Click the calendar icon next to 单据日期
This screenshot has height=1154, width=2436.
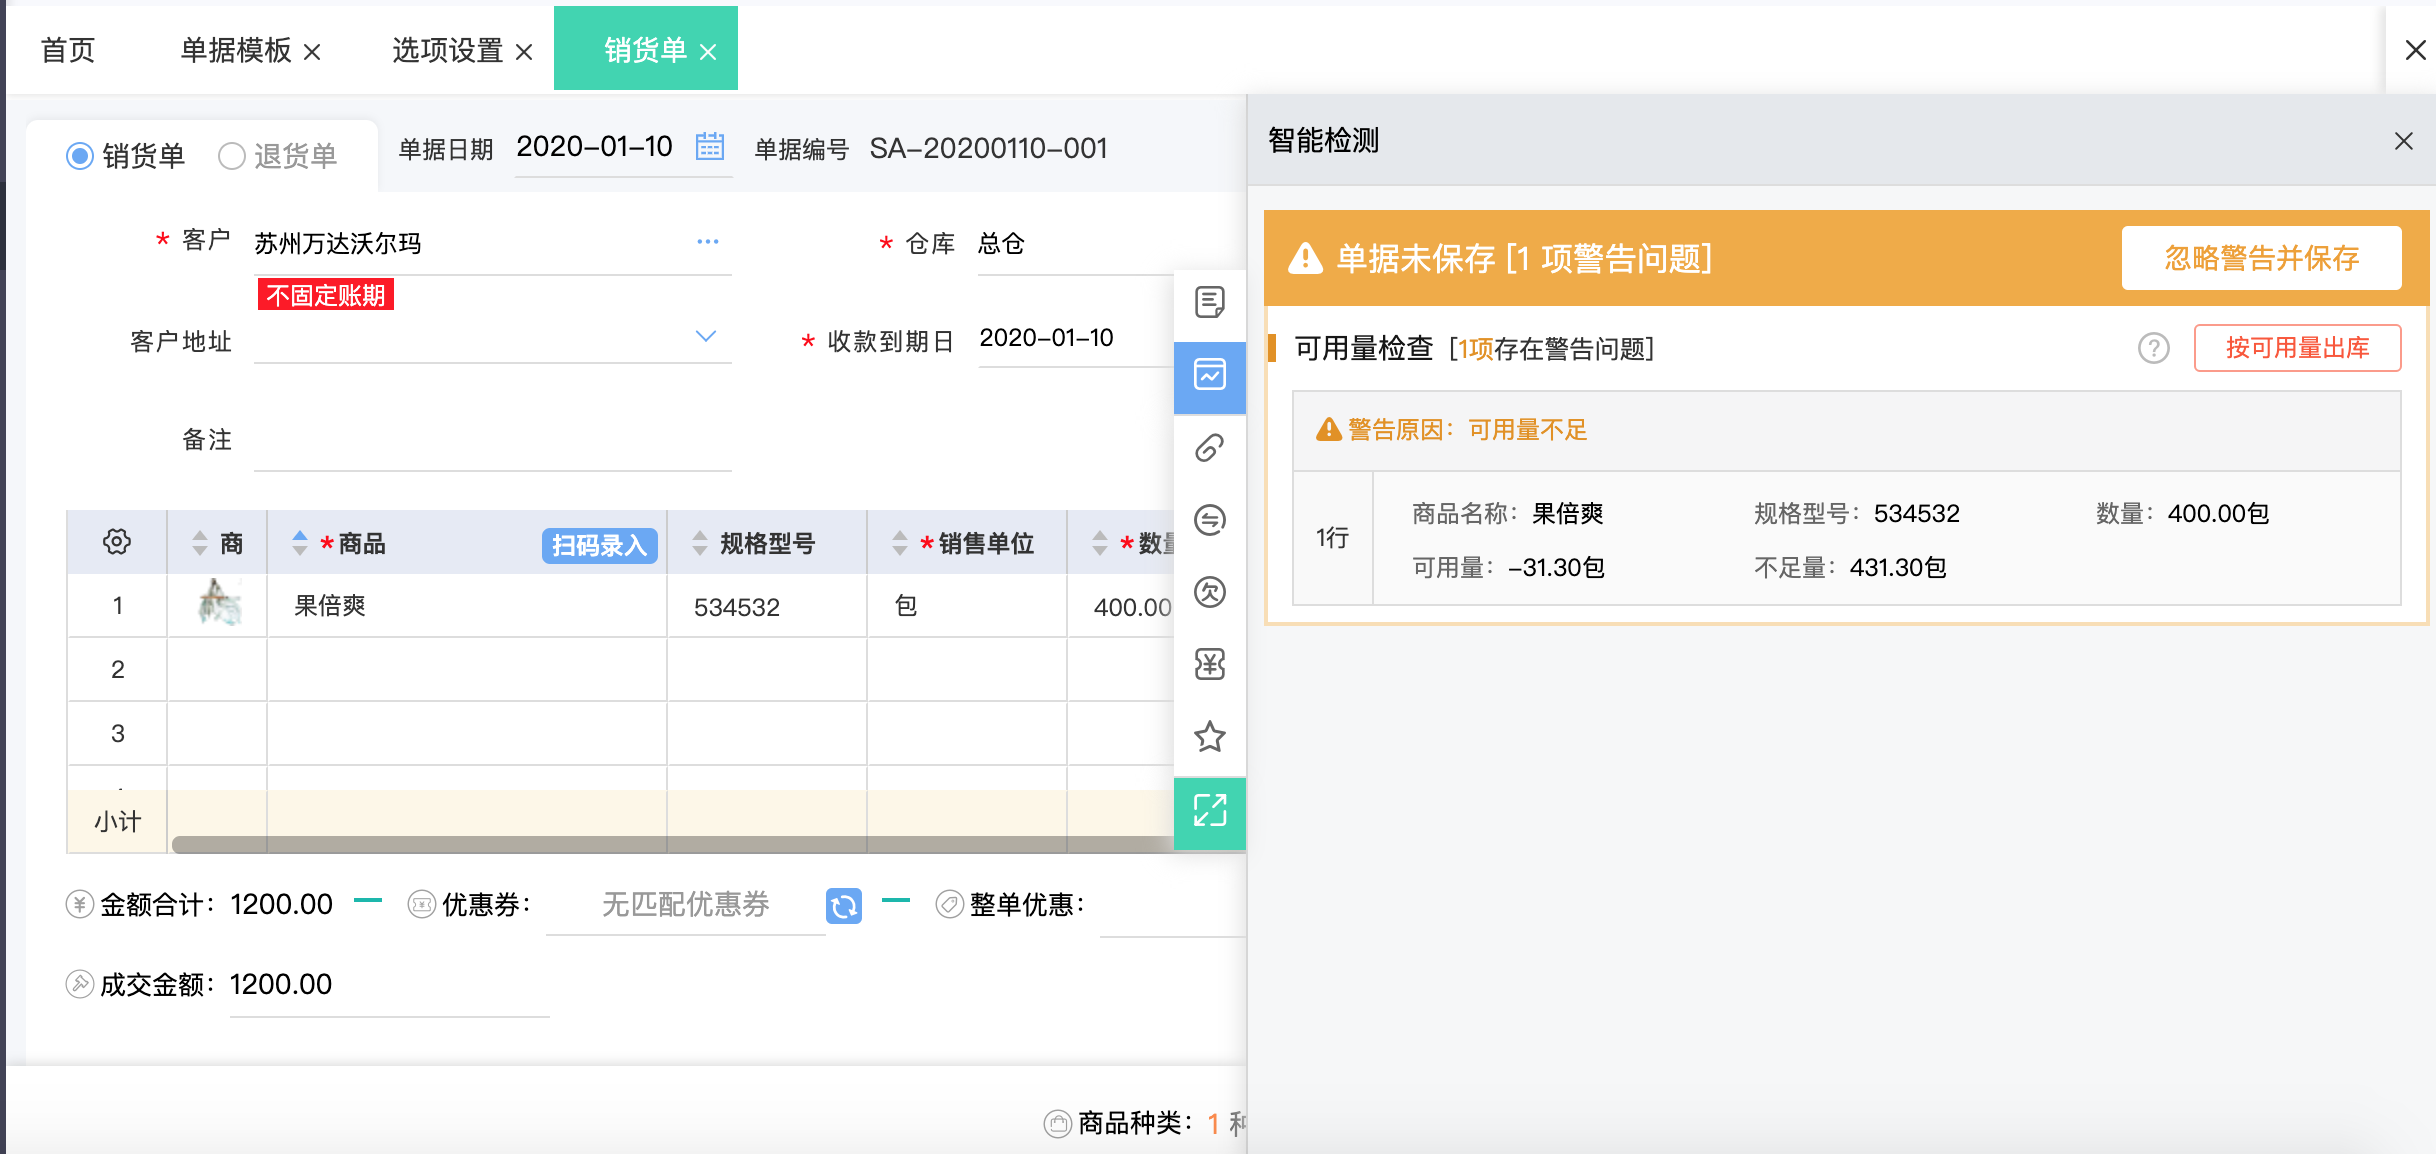pos(707,148)
